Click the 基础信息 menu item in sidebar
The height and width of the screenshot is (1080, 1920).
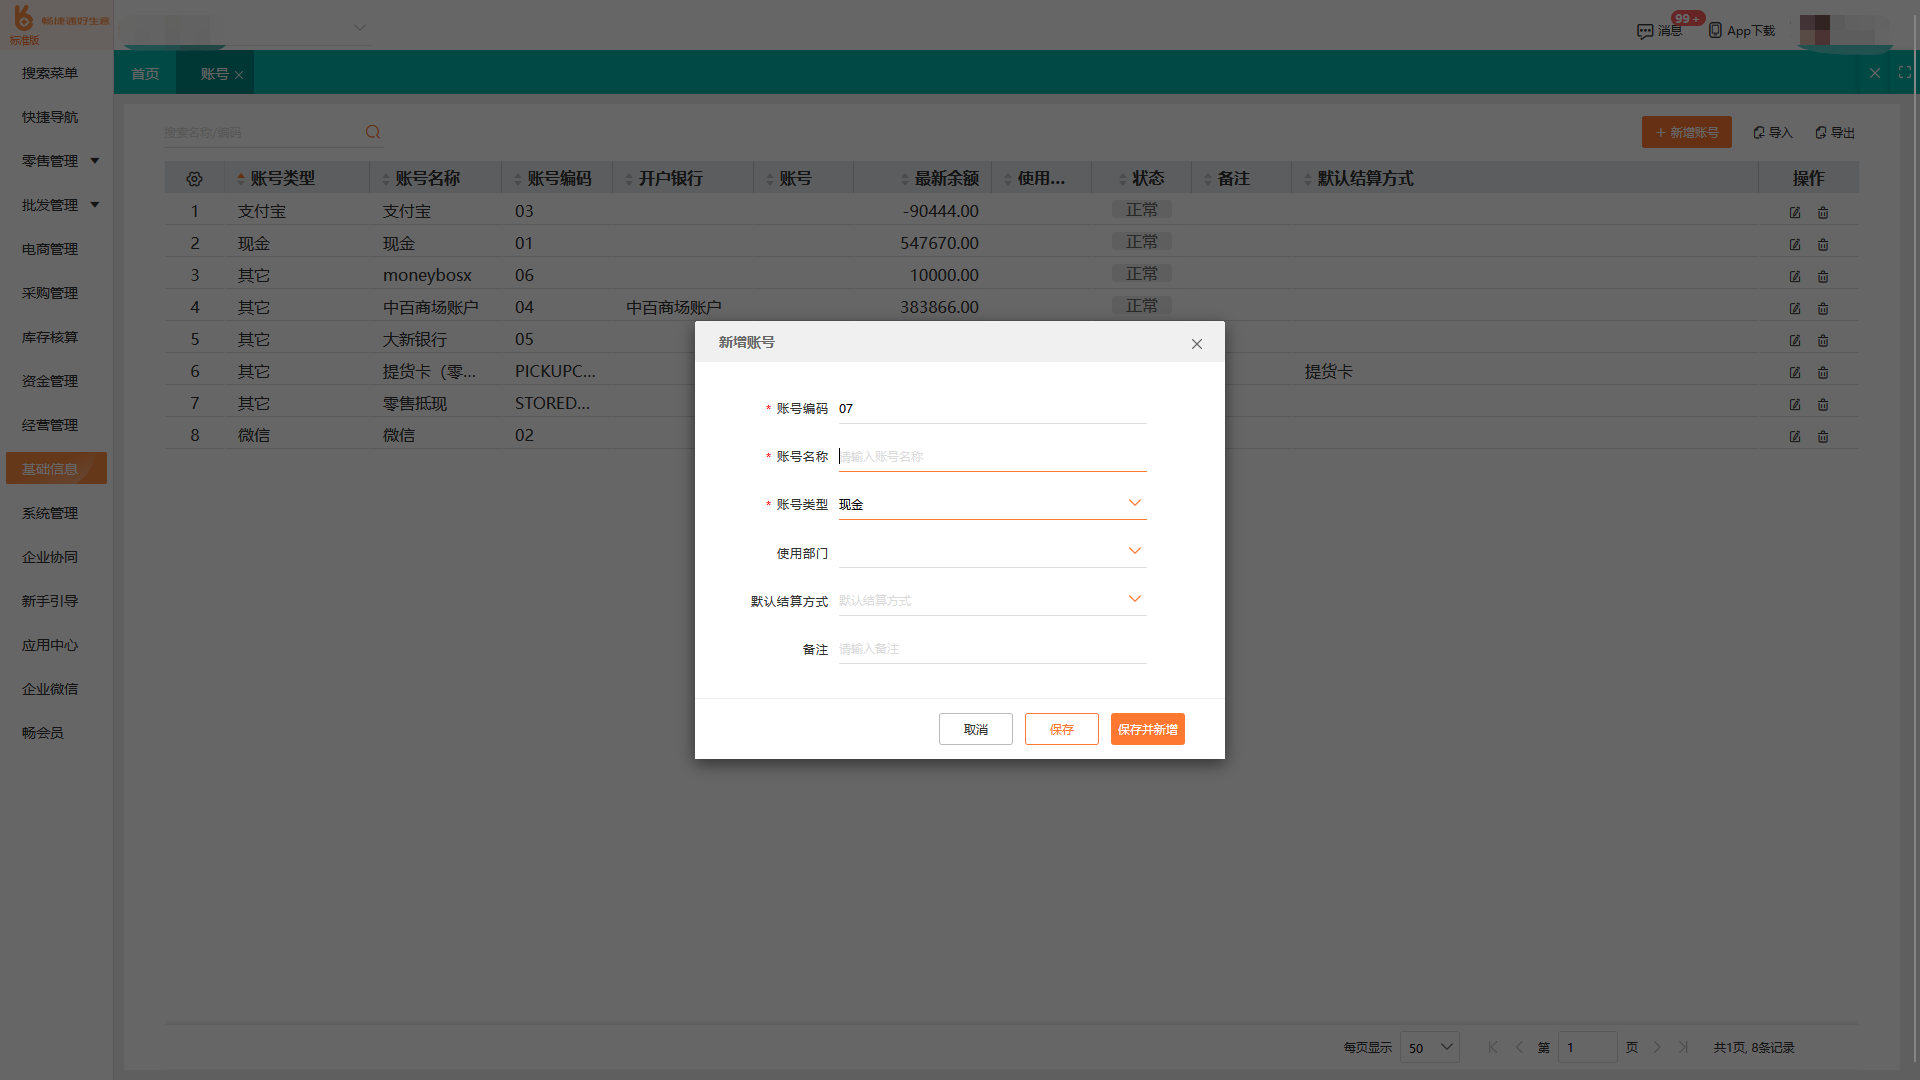point(54,468)
